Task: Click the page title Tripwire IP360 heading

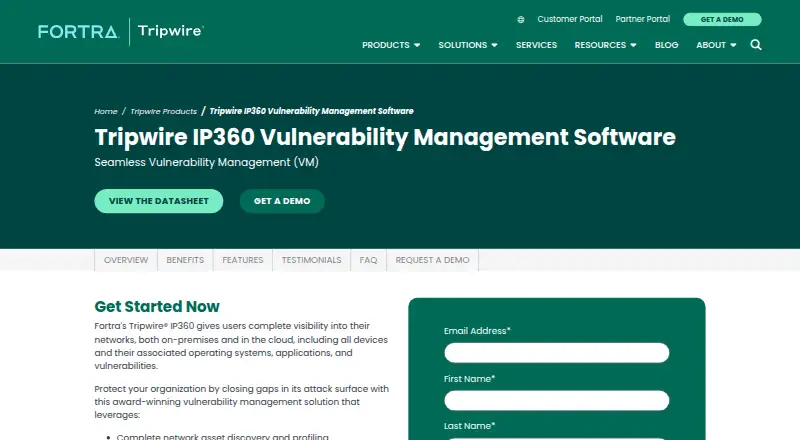Action: (x=385, y=137)
